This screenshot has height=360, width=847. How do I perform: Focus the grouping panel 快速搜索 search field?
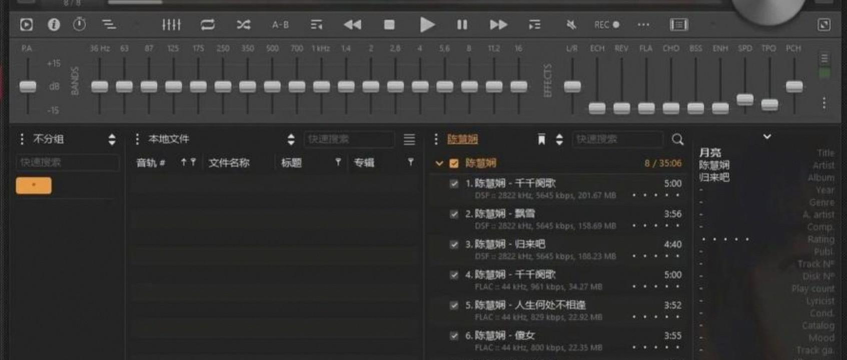[x=68, y=162]
